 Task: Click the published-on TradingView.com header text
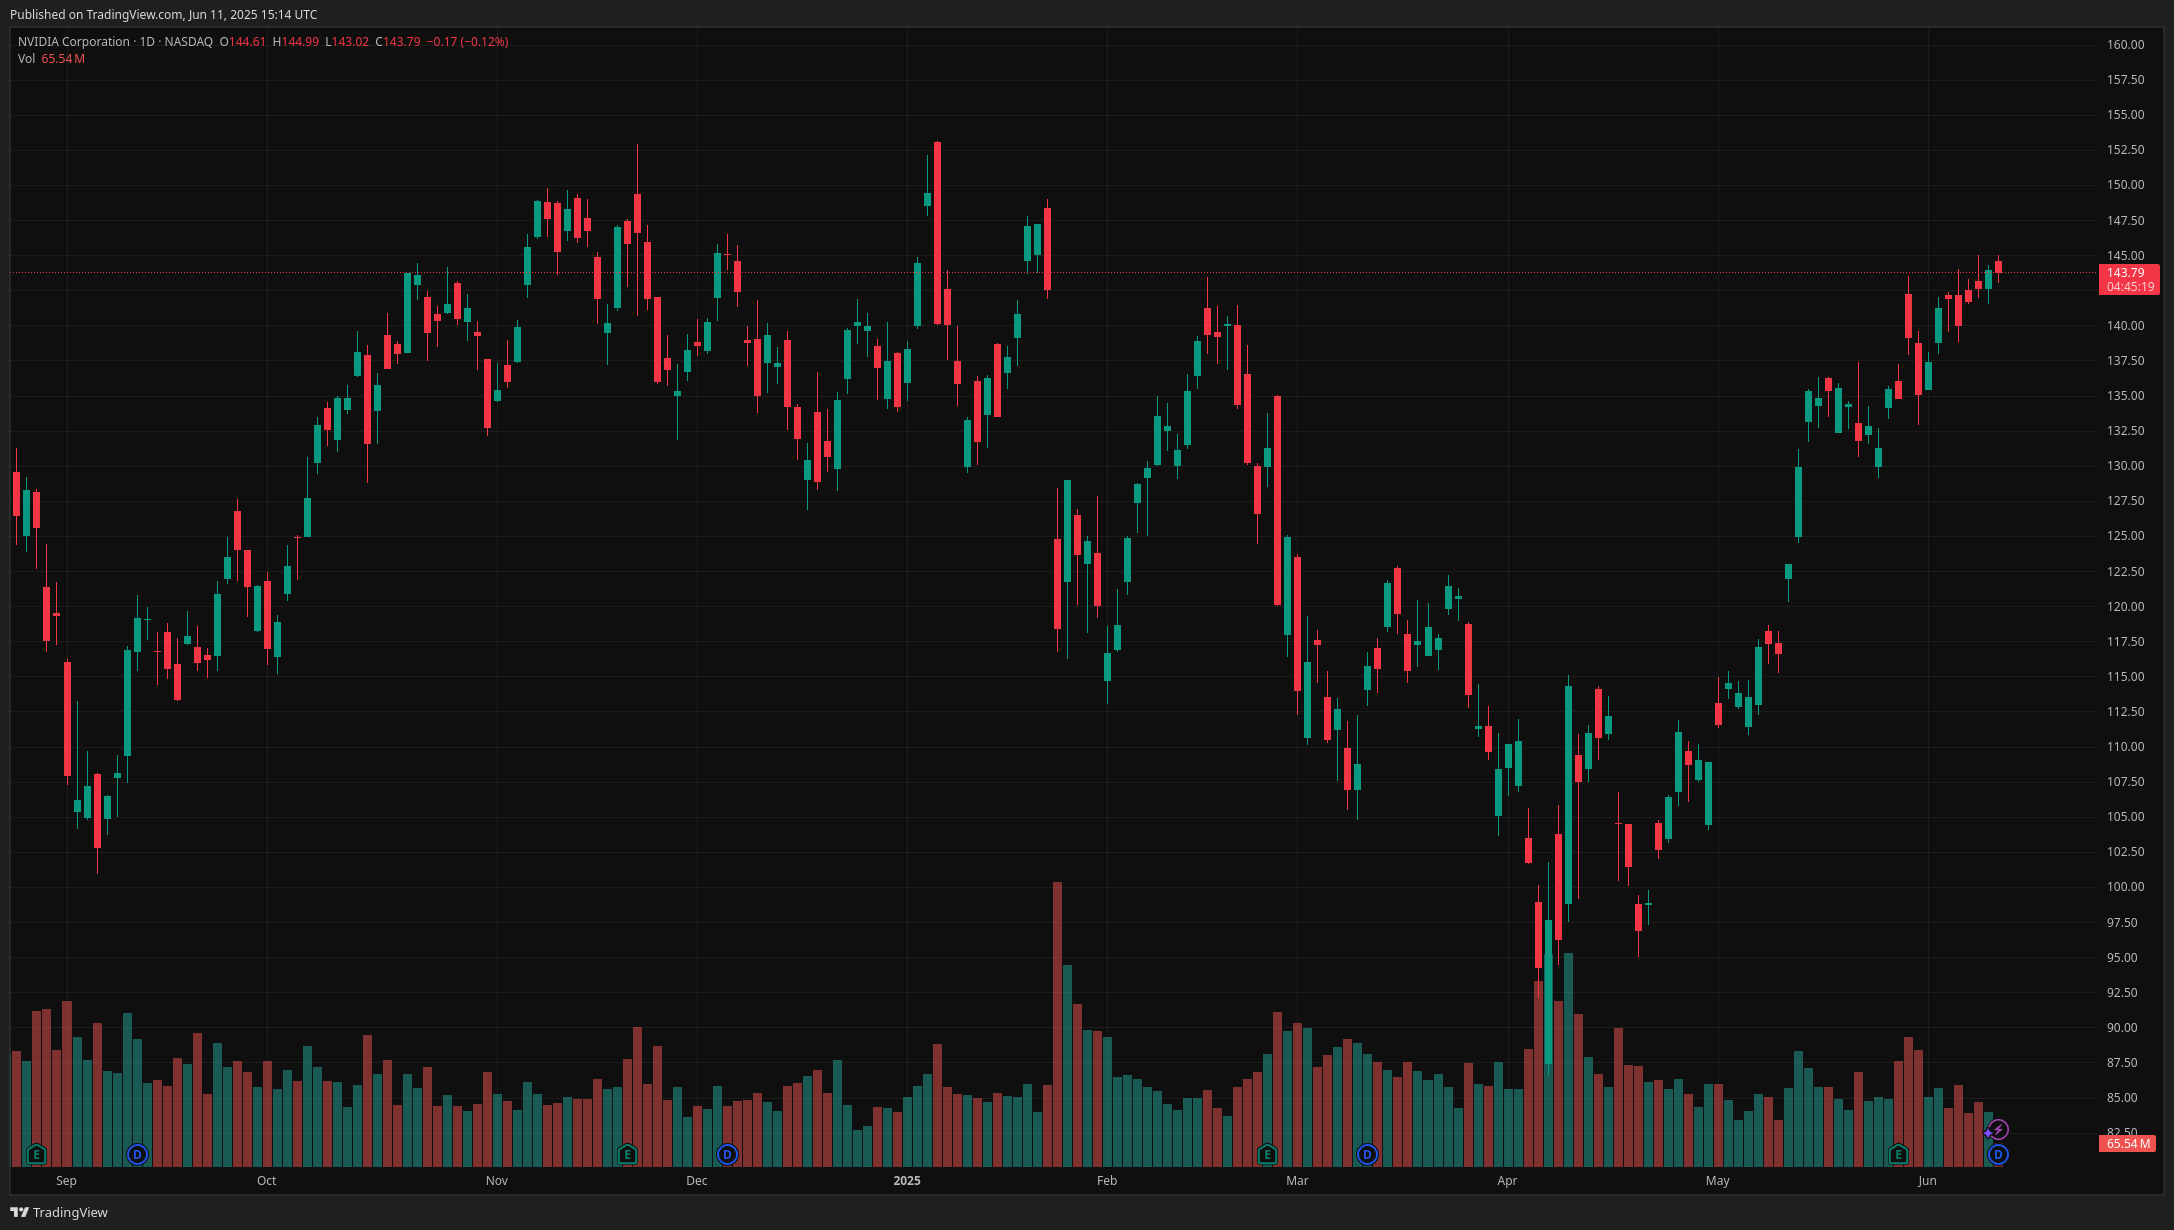[x=163, y=14]
